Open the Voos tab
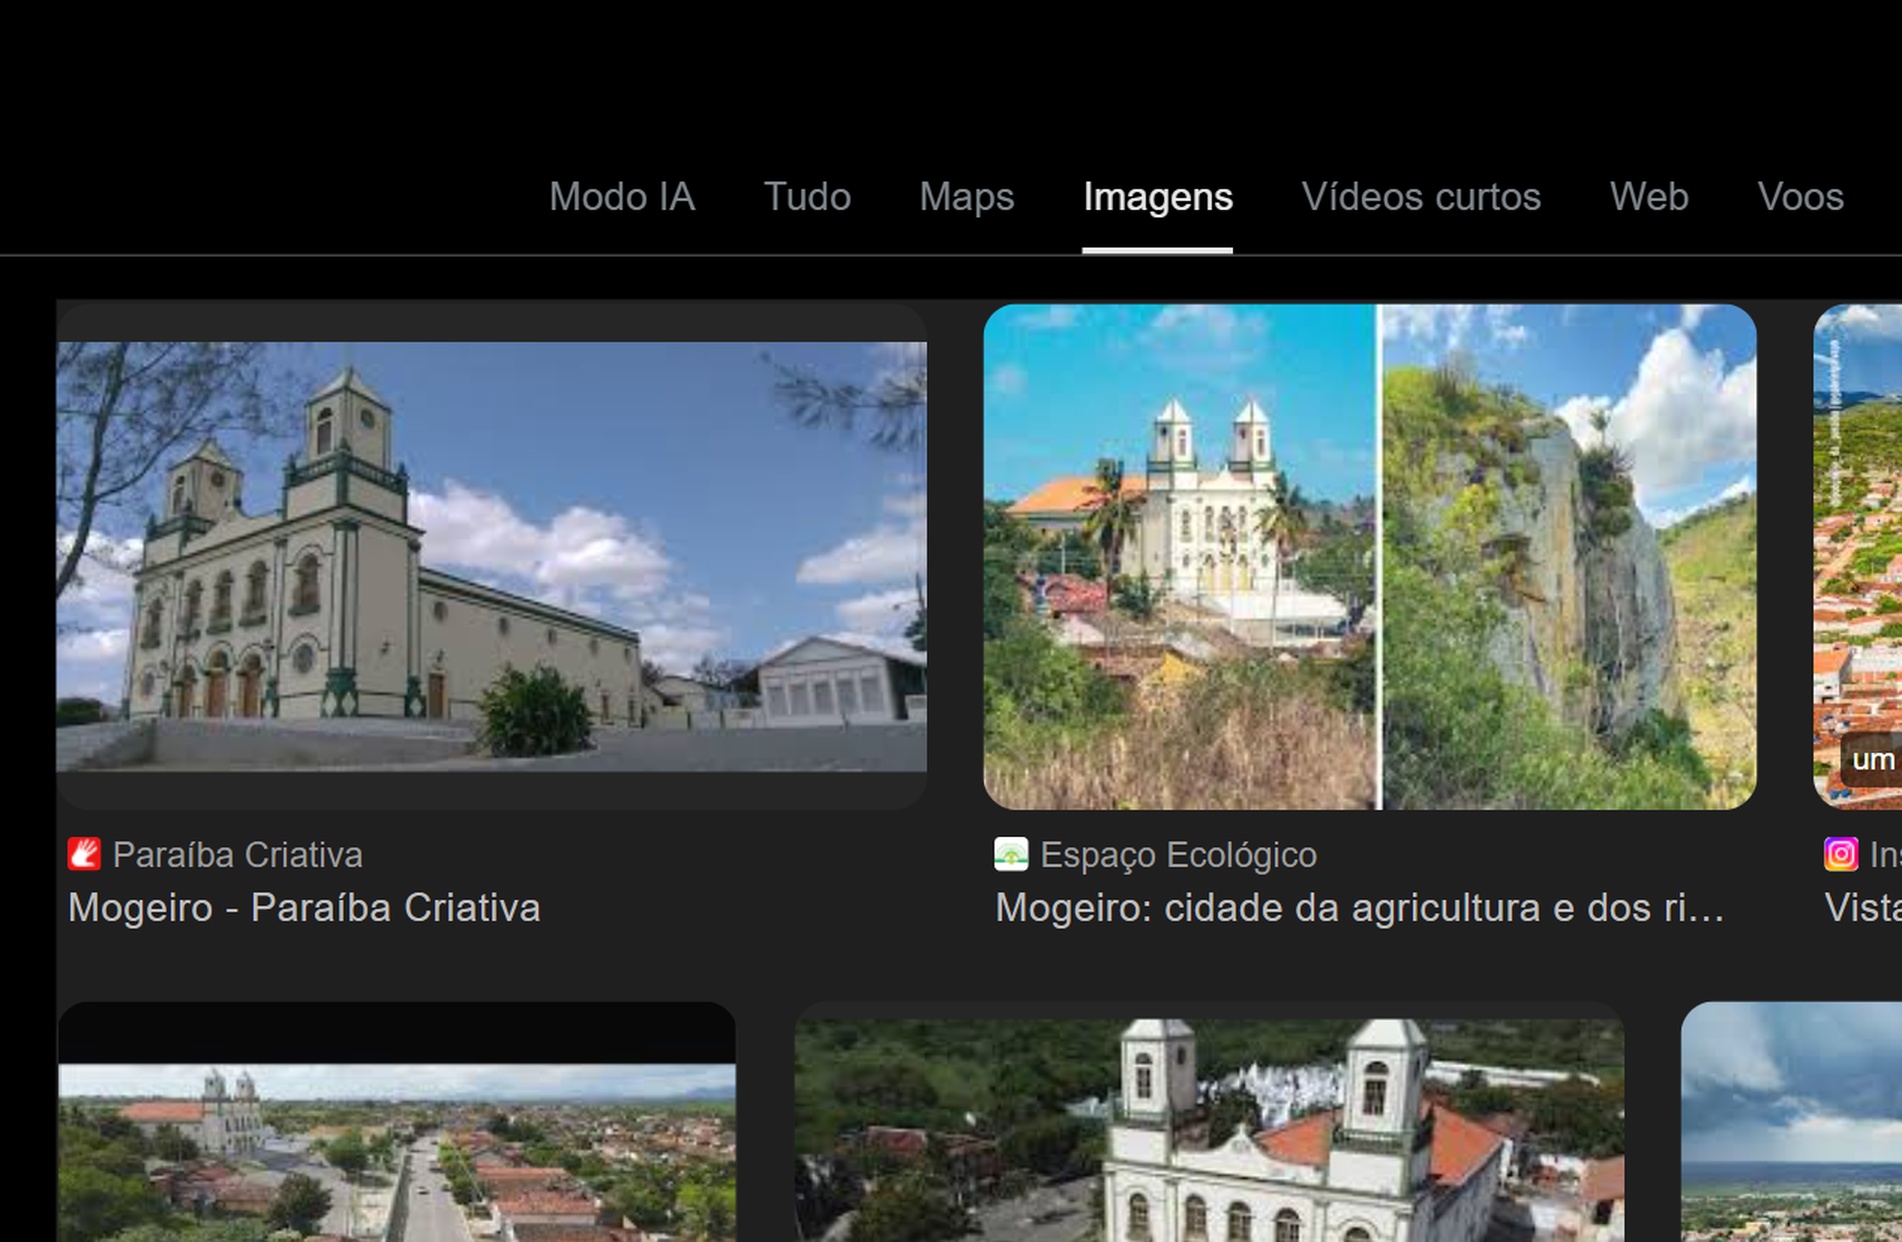Viewport: 1902px width, 1242px height. coord(1800,197)
